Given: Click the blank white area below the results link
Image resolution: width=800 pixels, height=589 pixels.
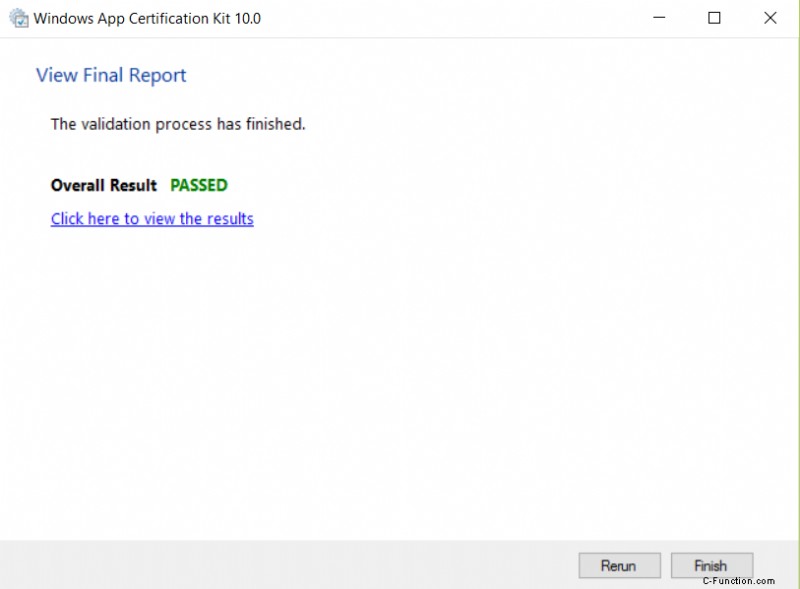Looking at the screenshot, I should (400, 380).
